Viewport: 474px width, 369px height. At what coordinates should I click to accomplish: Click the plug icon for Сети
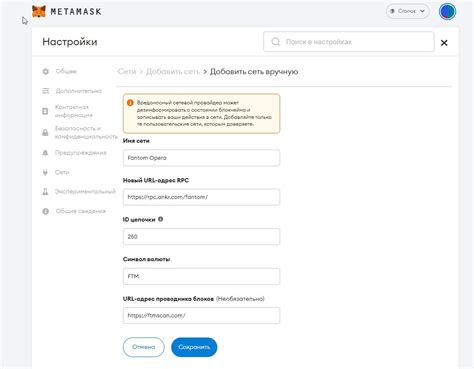click(x=45, y=172)
